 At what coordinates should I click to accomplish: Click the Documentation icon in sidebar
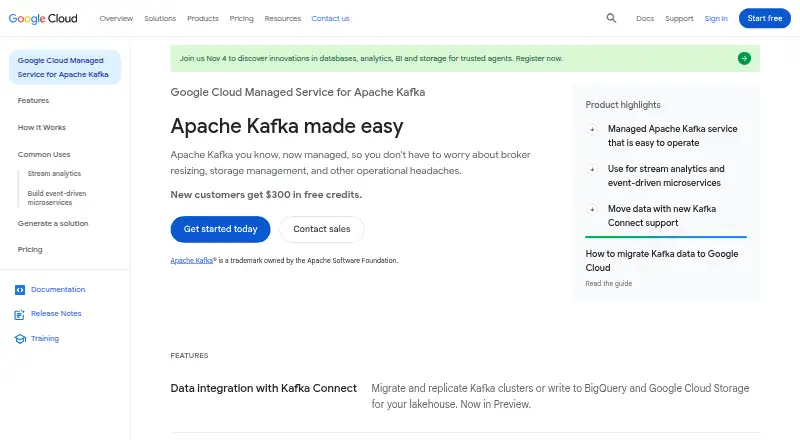(20, 290)
